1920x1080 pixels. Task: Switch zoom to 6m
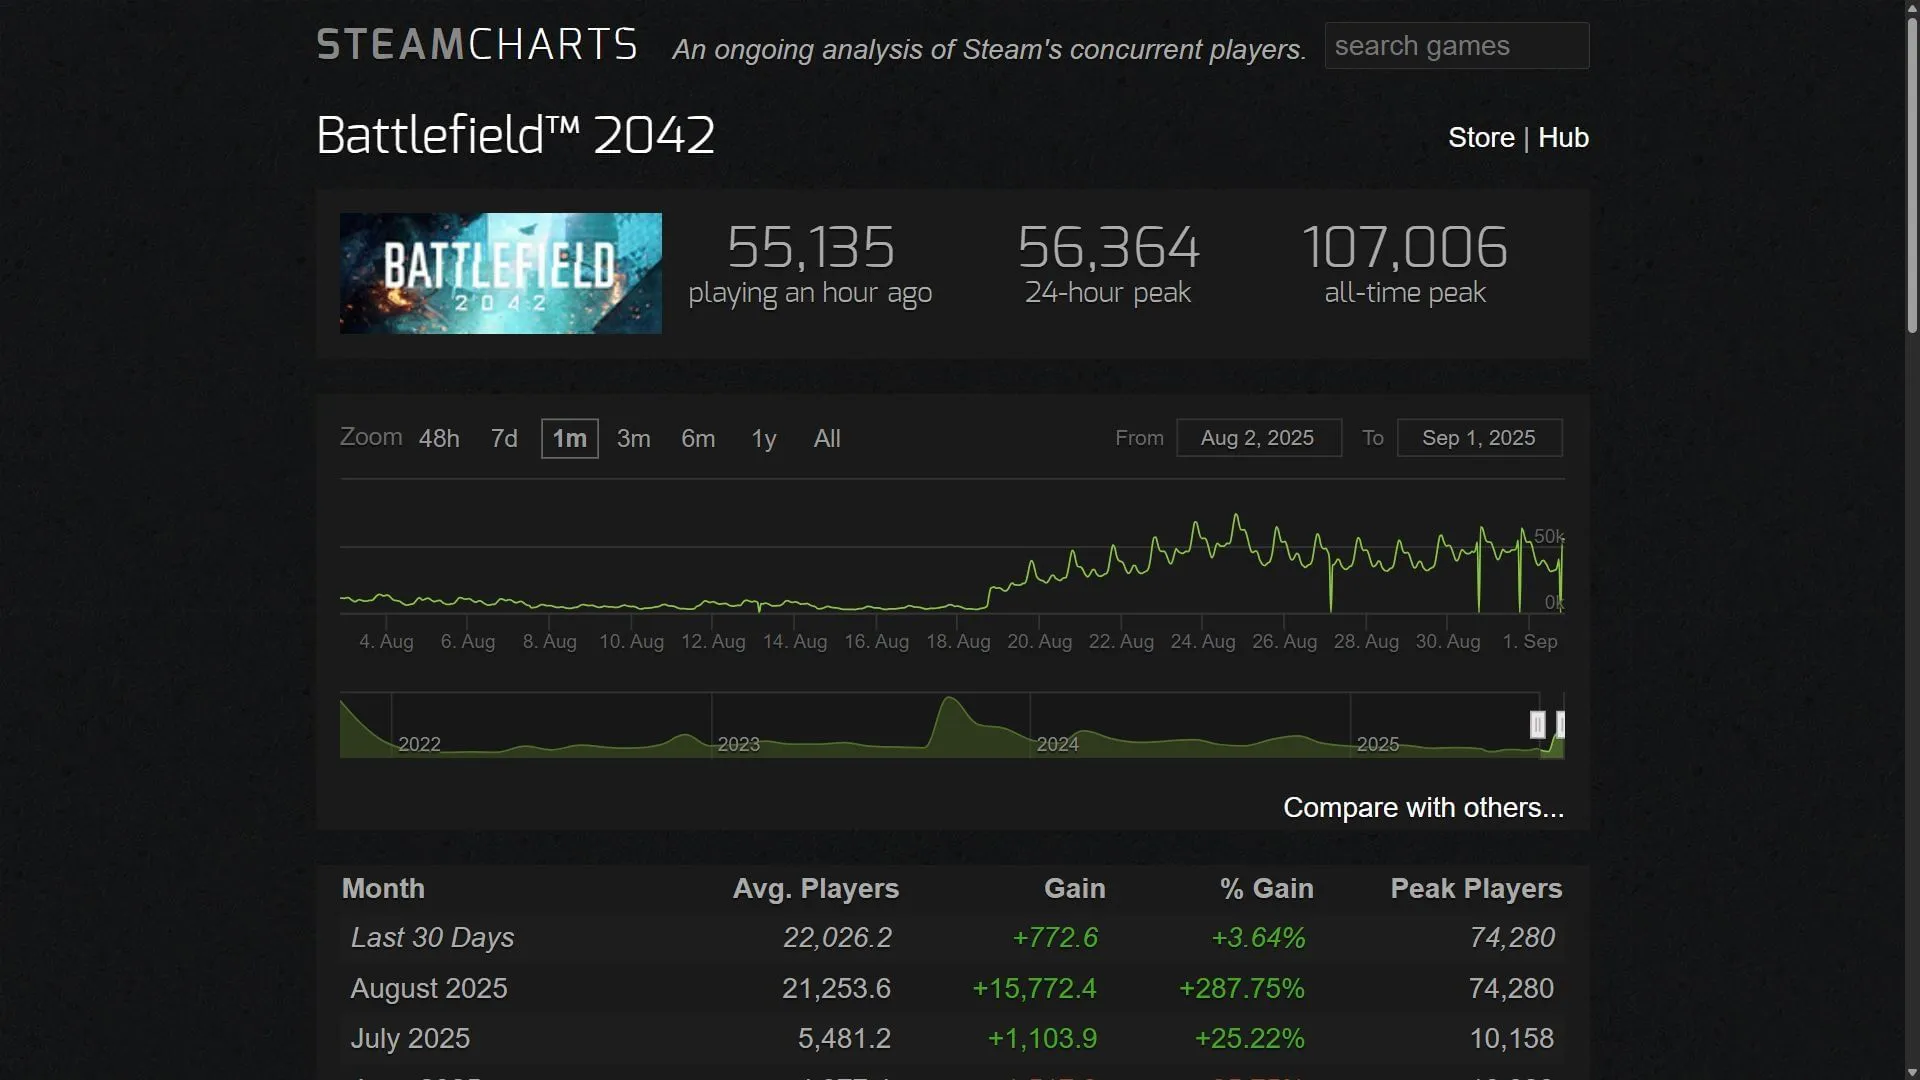(x=698, y=439)
